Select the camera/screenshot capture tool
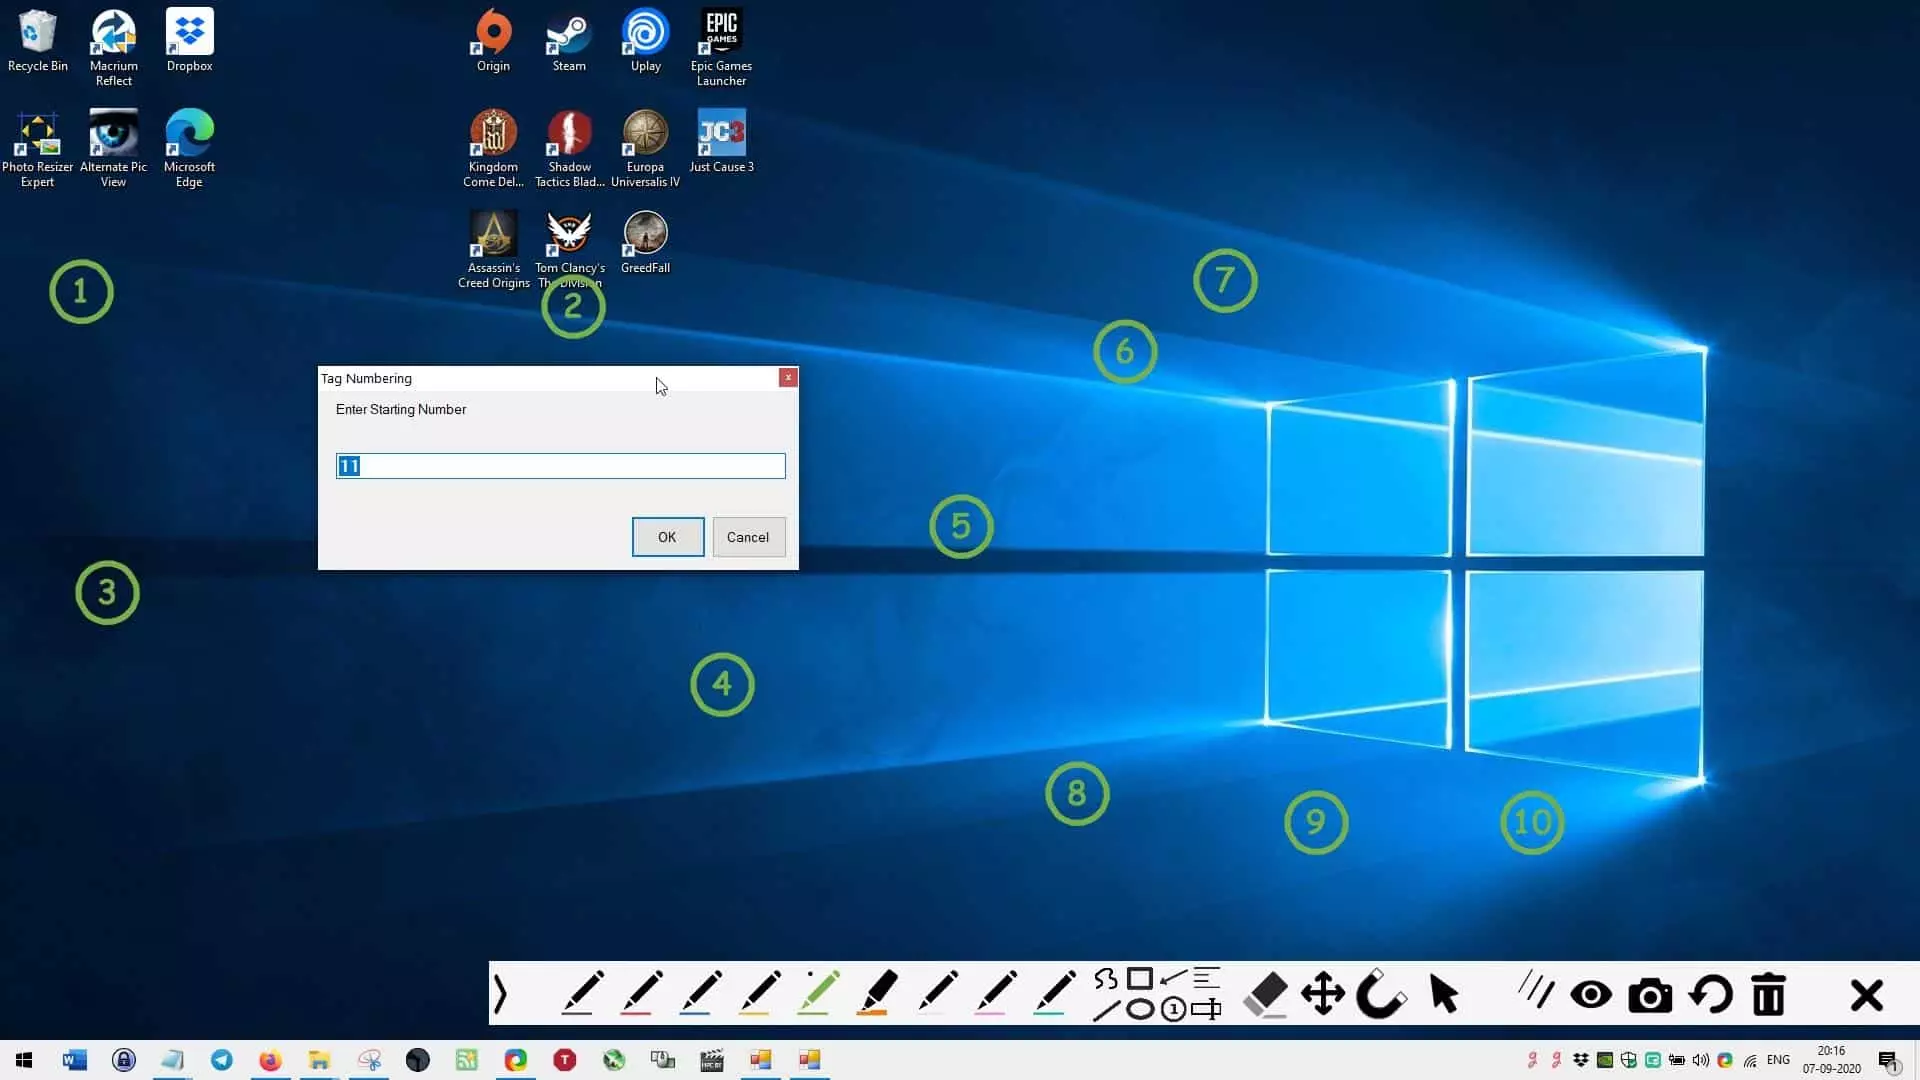 pyautogui.click(x=1651, y=993)
